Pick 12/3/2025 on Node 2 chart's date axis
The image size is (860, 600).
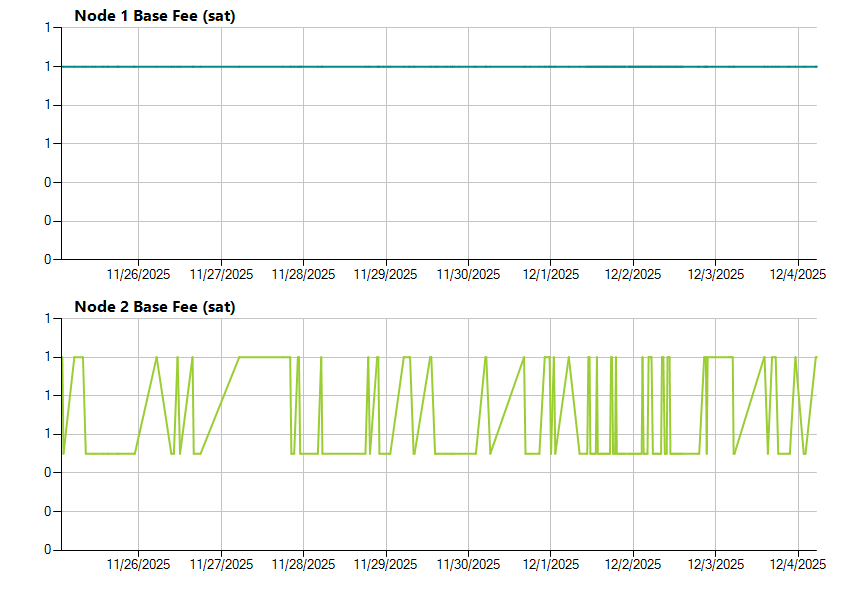[x=715, y=564]
